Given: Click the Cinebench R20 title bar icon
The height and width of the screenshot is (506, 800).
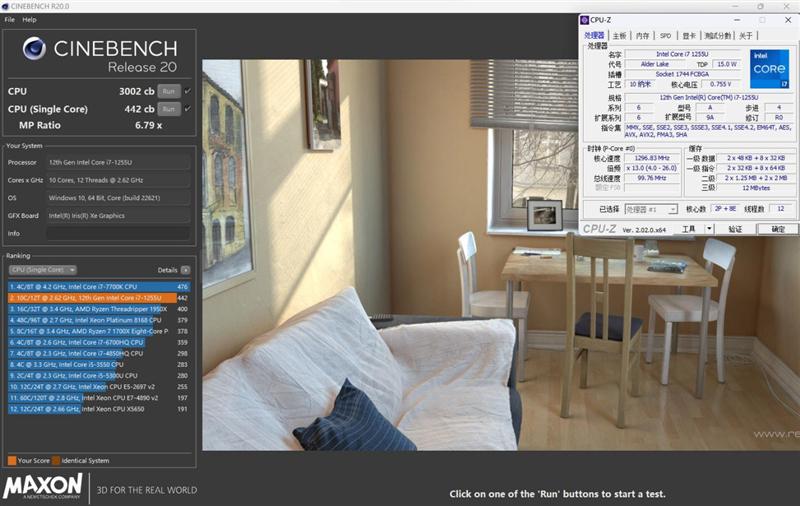Looking at the screenshot, I should (x=6, y=5).
